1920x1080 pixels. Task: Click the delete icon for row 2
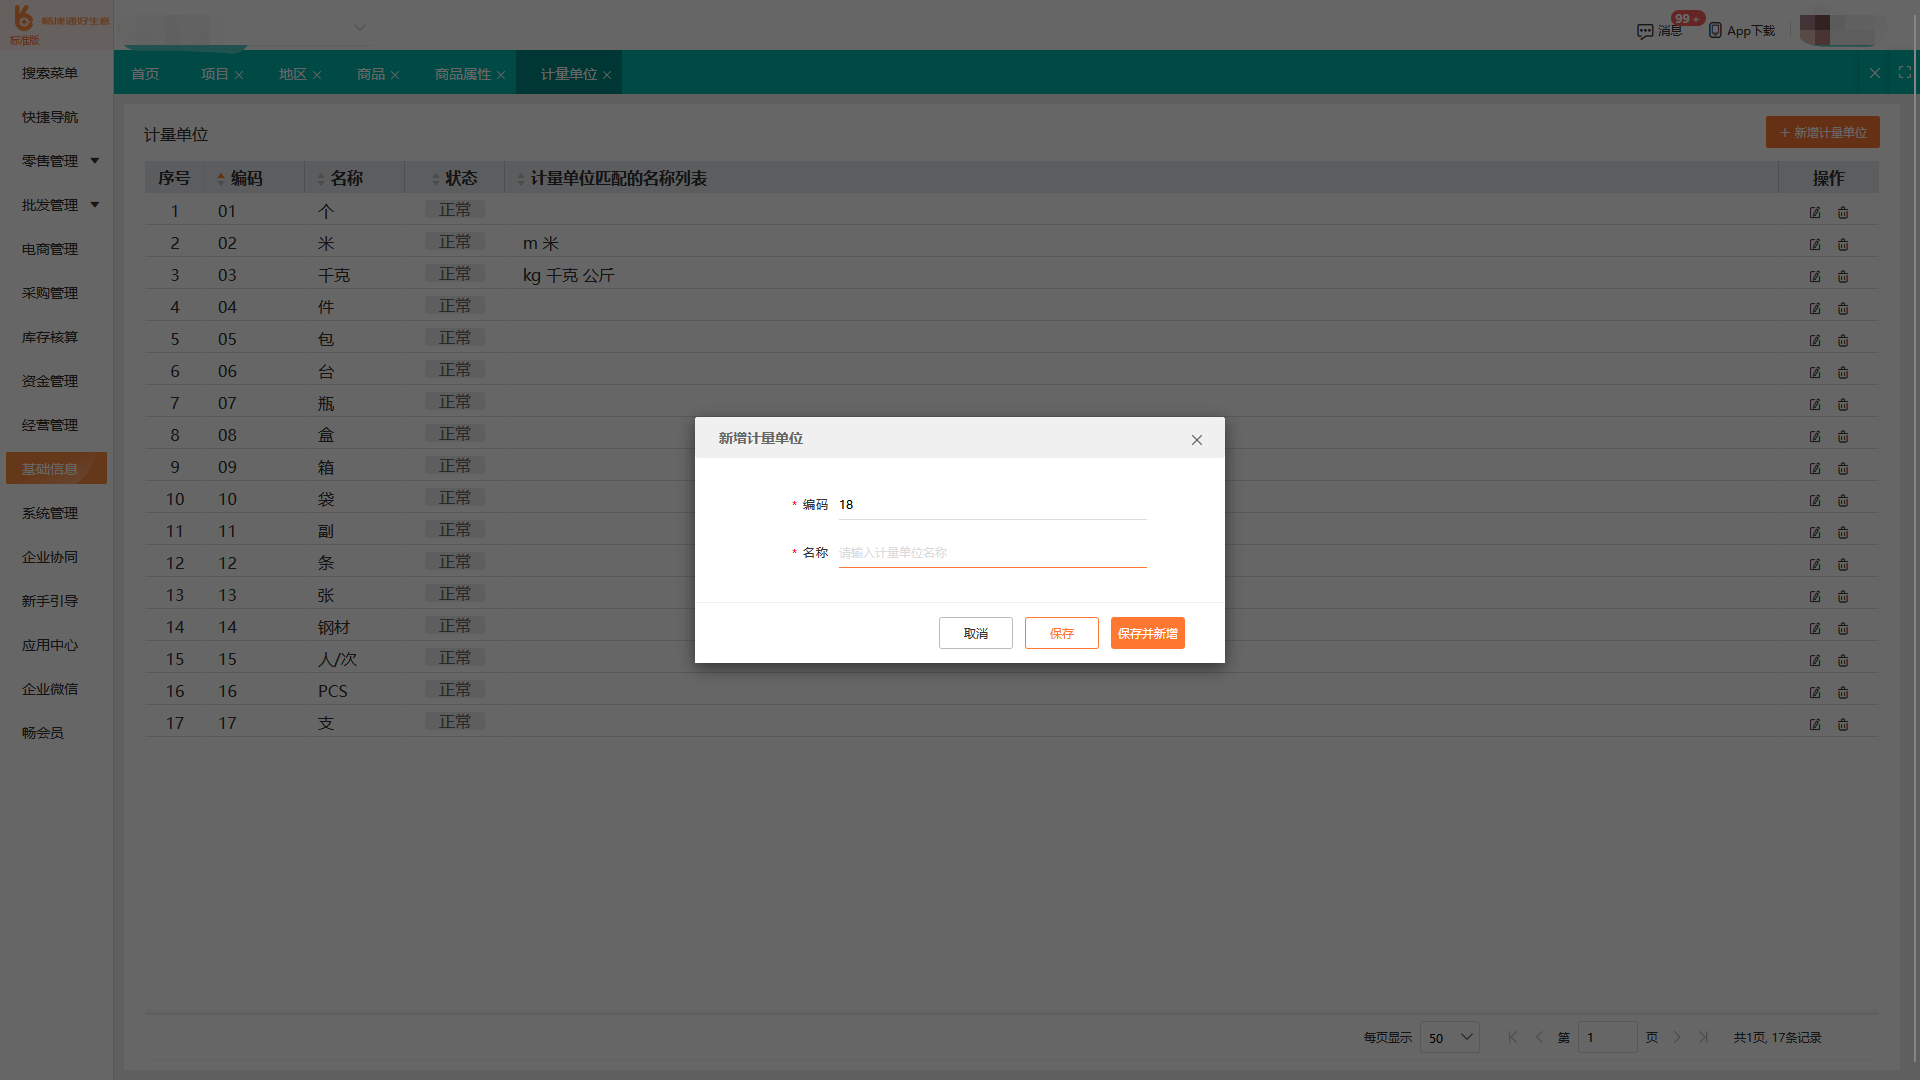click(1844, 244)
